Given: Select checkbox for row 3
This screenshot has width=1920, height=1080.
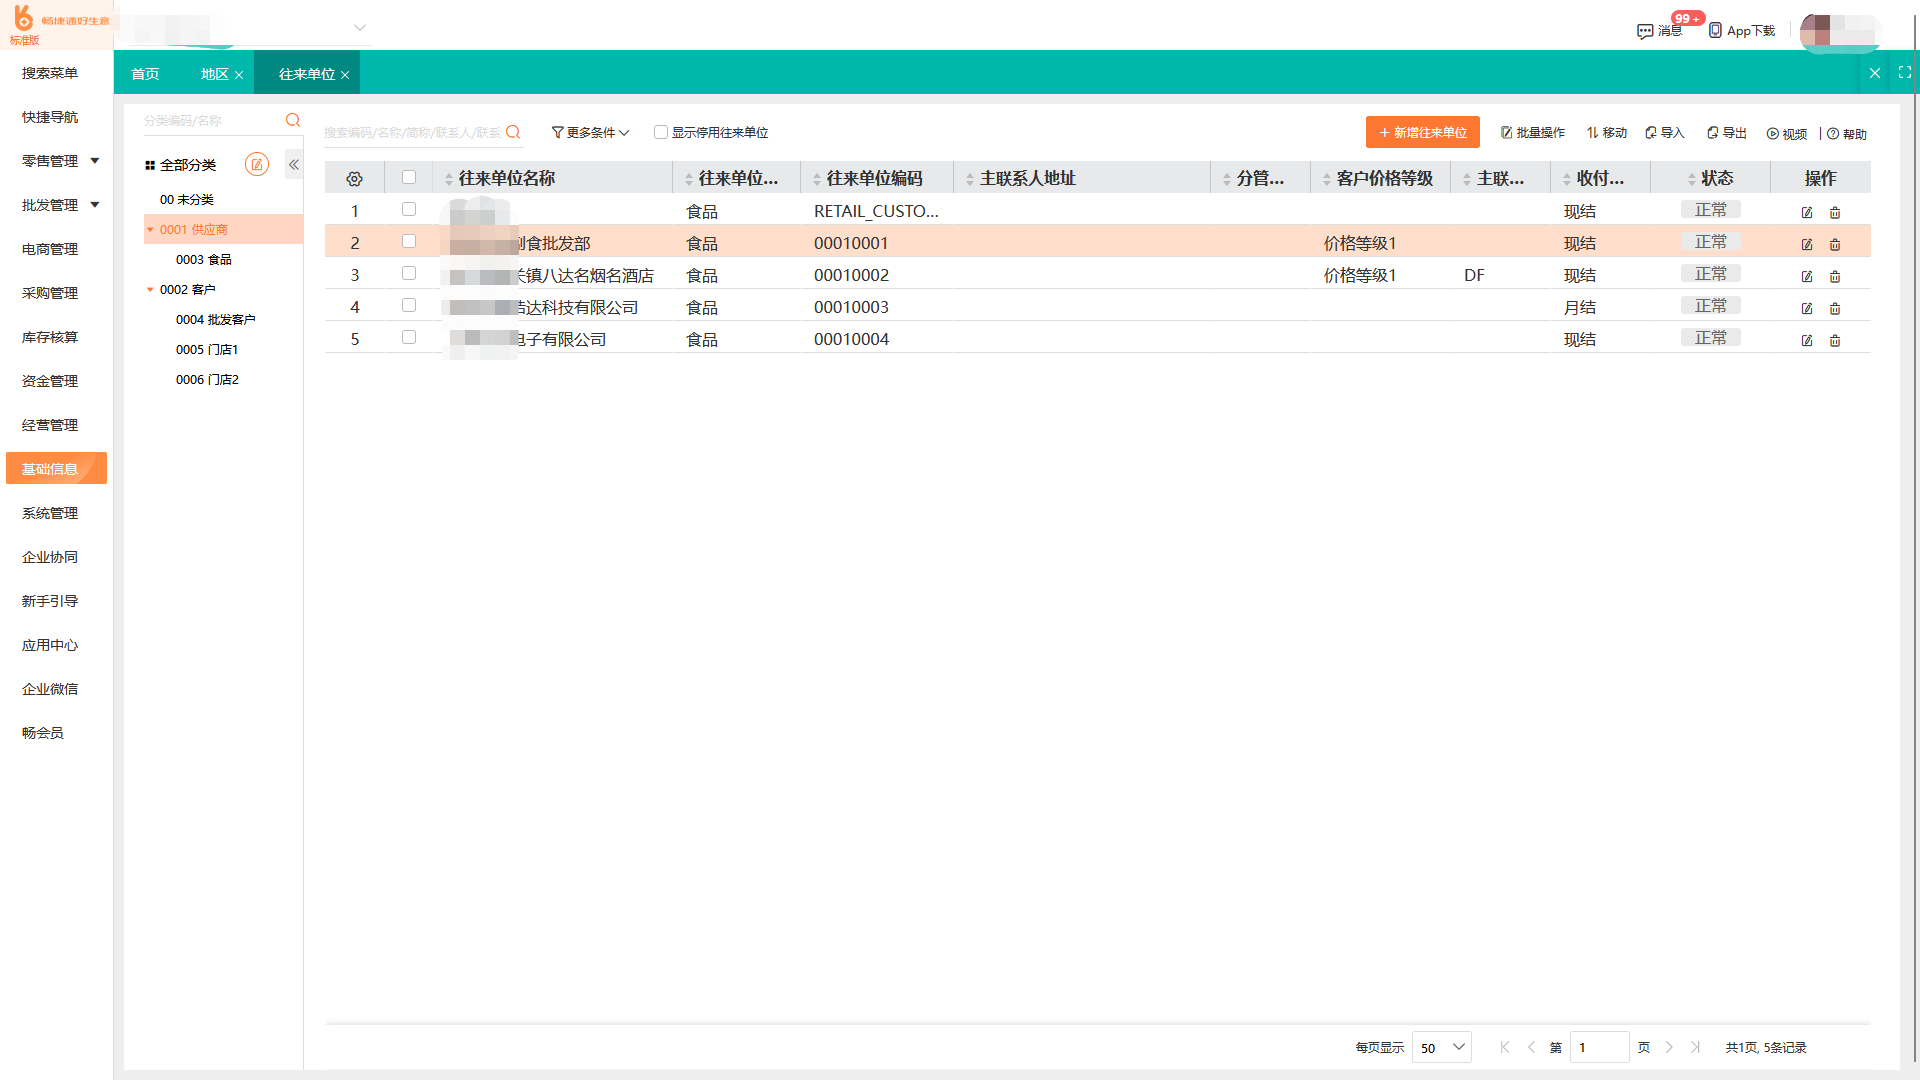Looking at the screenshot, I should [x=409, y=273].
